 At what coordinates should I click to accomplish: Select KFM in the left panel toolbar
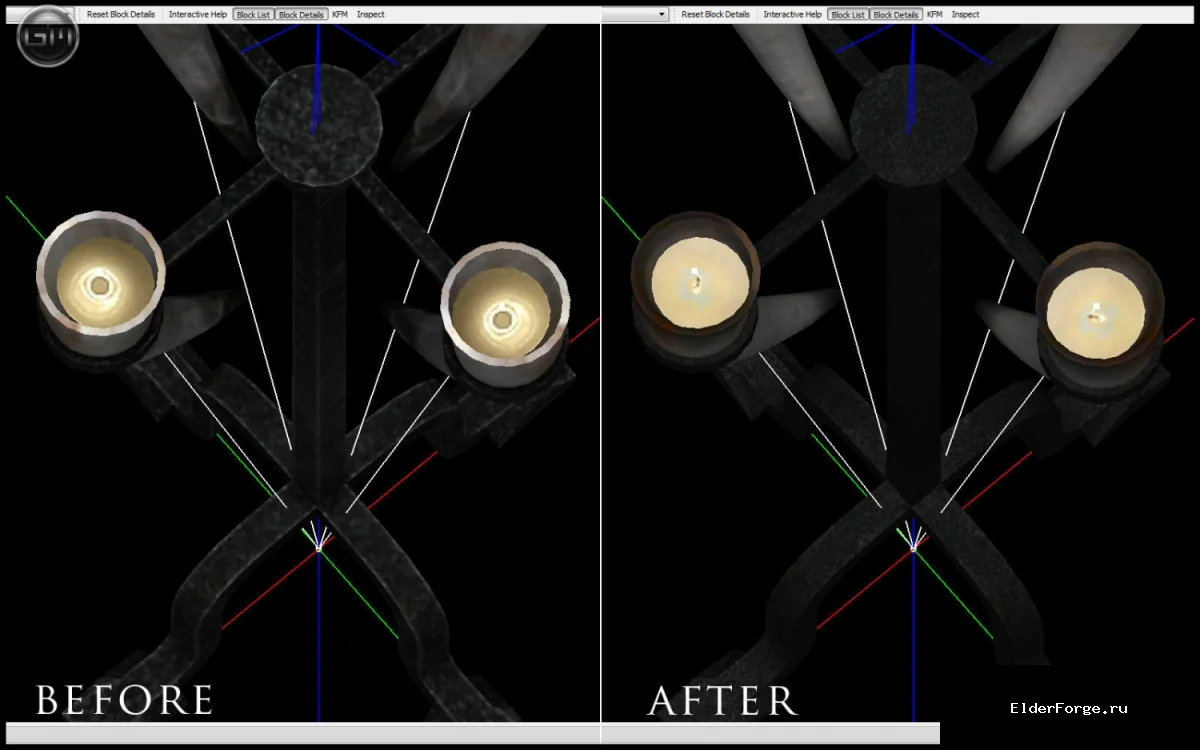tap(340, 15)
